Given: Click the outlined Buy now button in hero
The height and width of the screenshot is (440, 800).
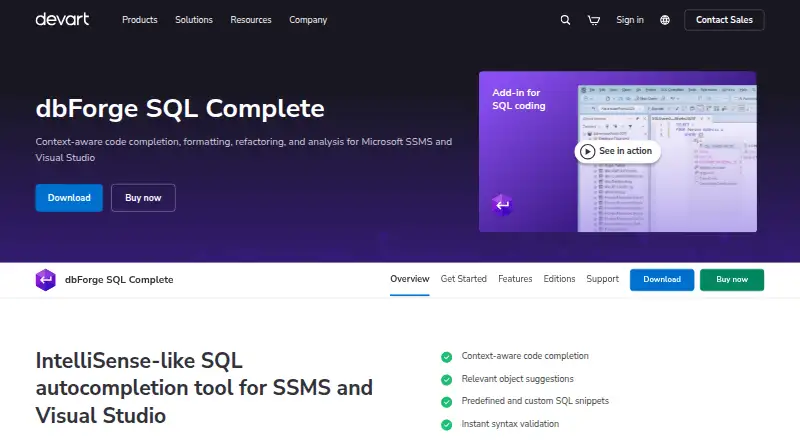Looking at the screenshot, I should (x=143, y=198).
